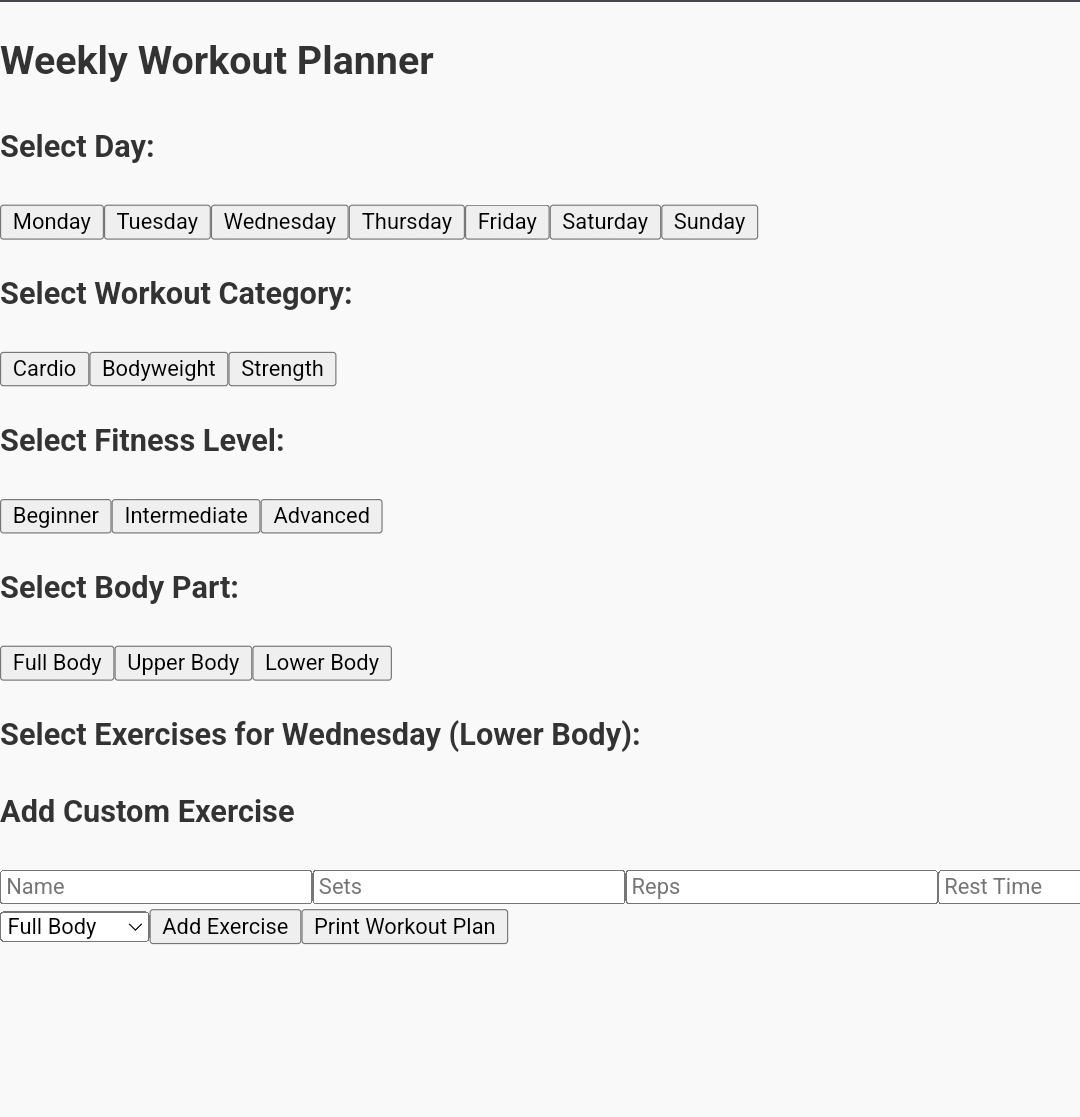Set fitness level to Intermediate
The height and width of the screenshot is (1117, 1080).
pos(186,516)
